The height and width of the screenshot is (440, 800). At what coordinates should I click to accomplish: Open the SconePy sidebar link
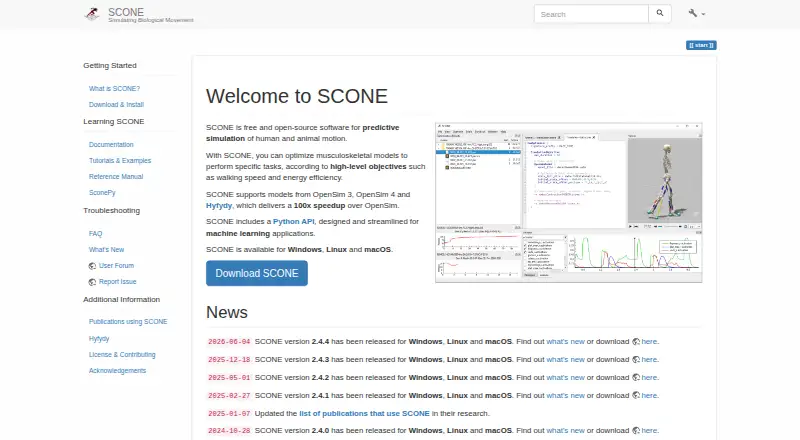point(102,192)
